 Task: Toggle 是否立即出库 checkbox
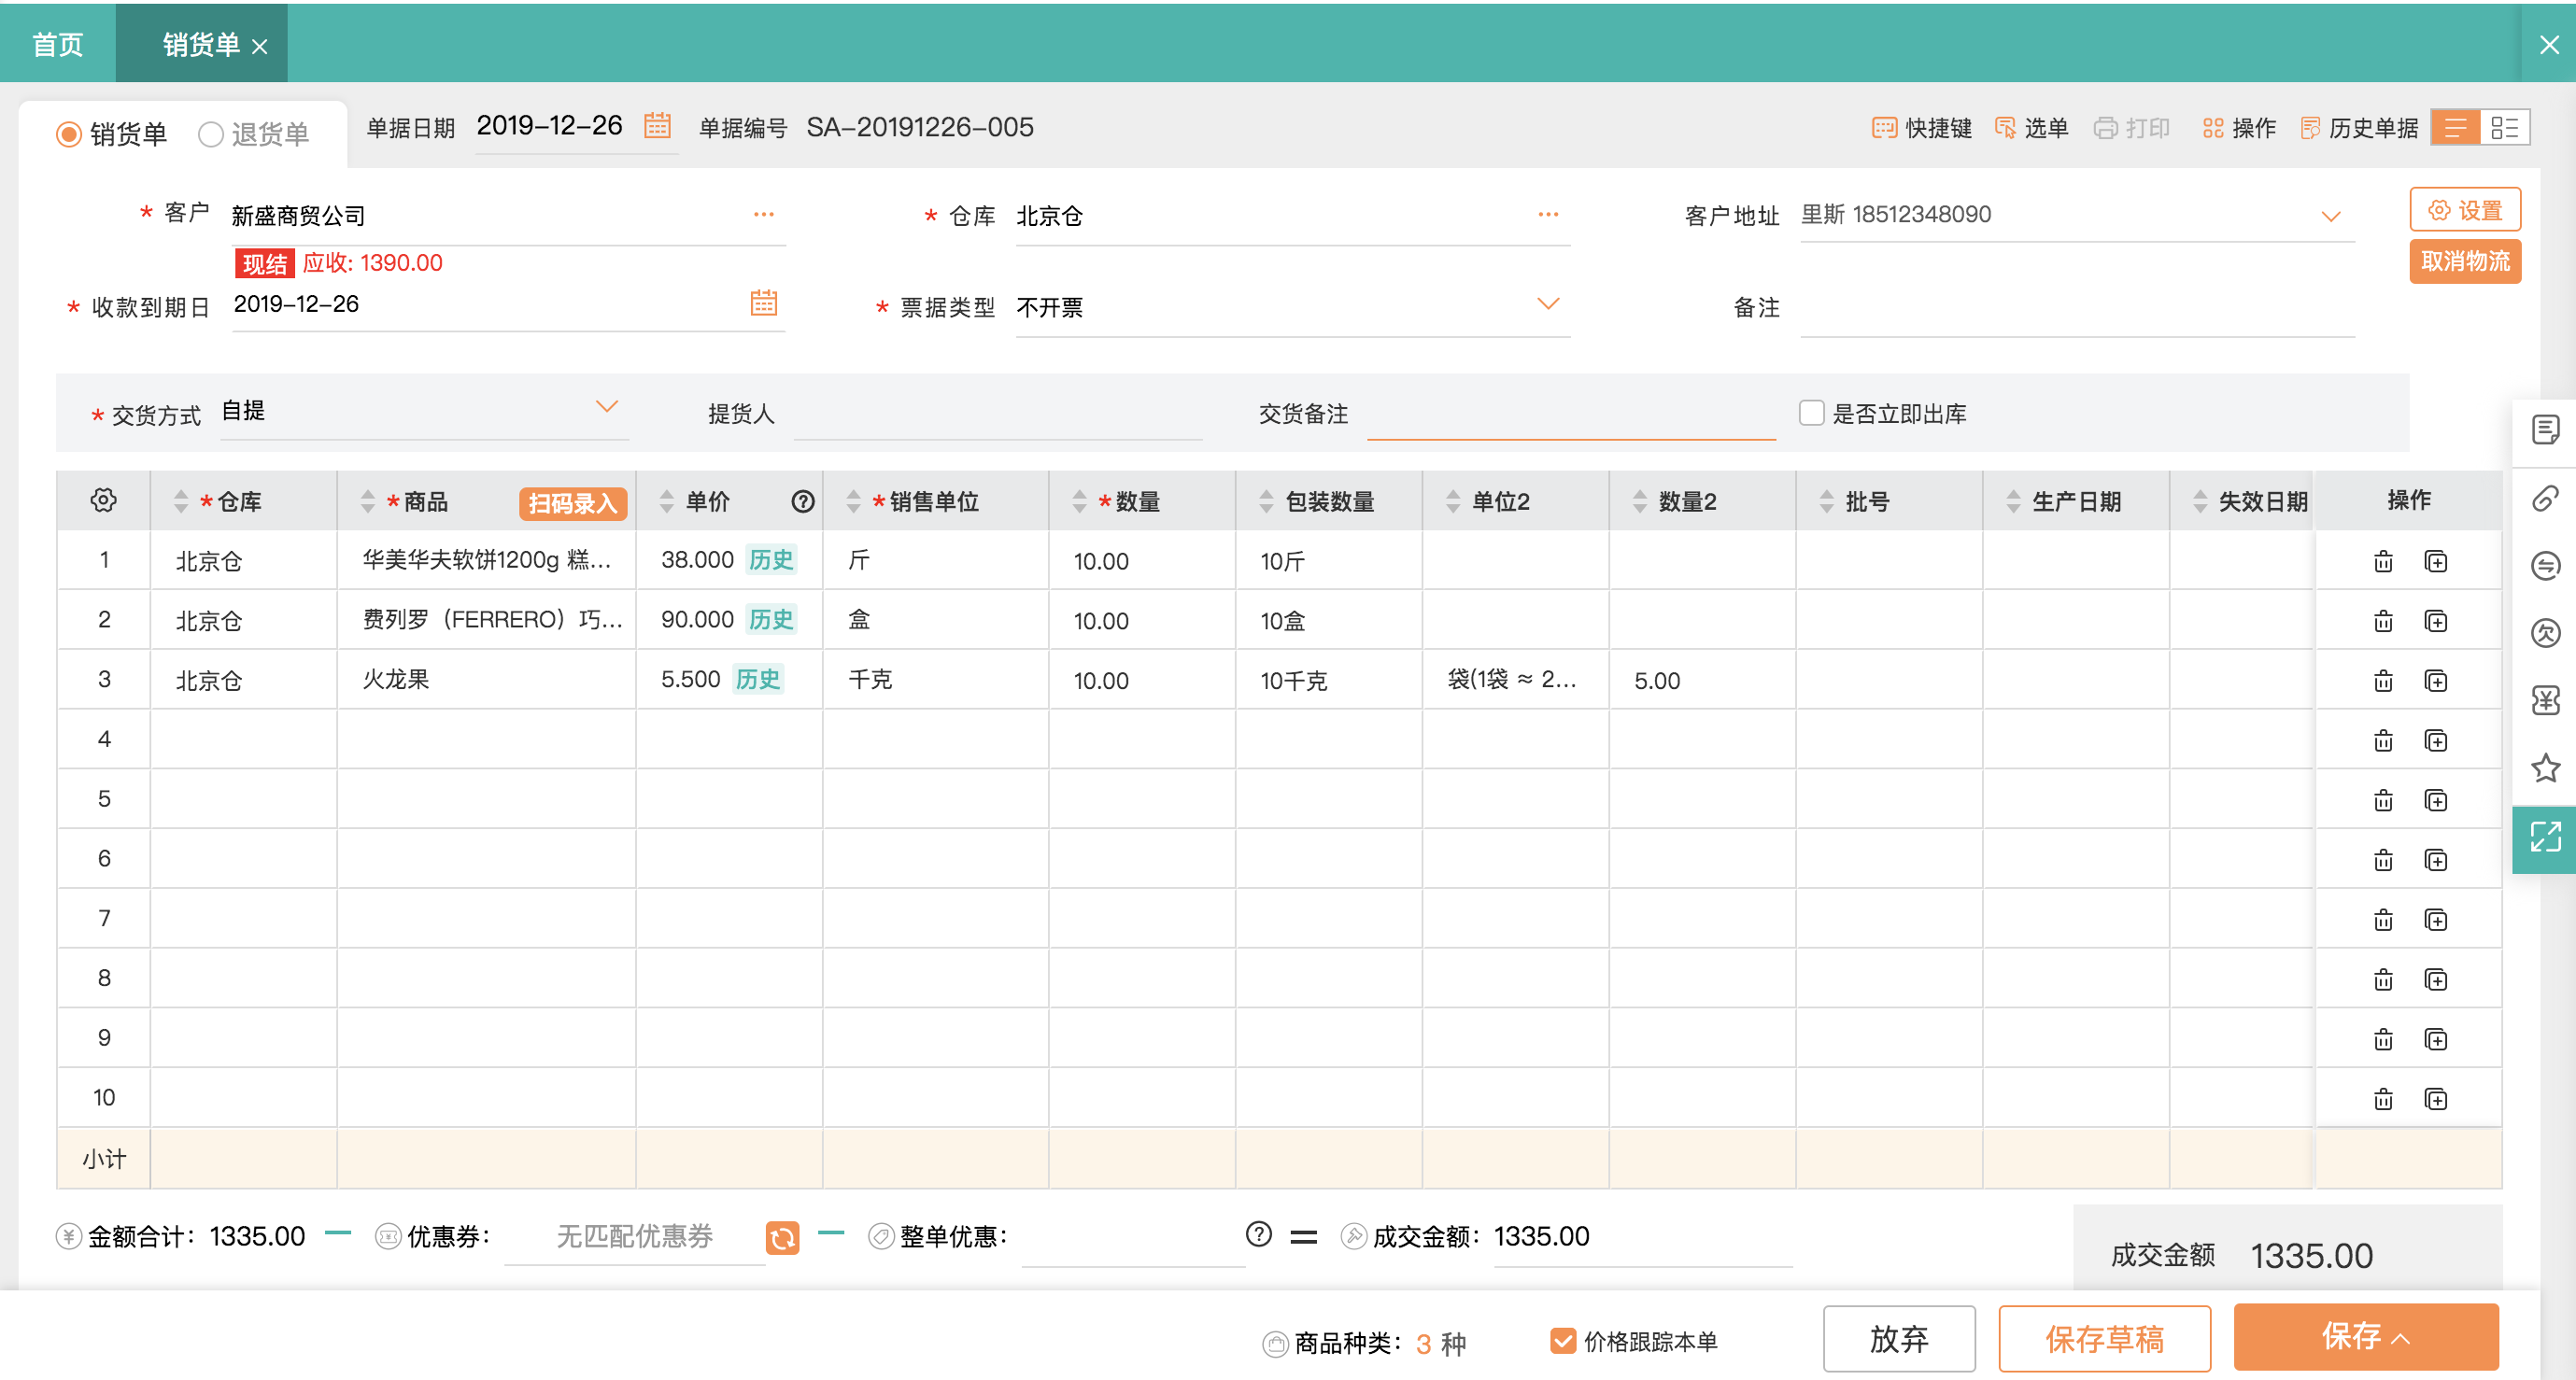tap(1811, 413)
